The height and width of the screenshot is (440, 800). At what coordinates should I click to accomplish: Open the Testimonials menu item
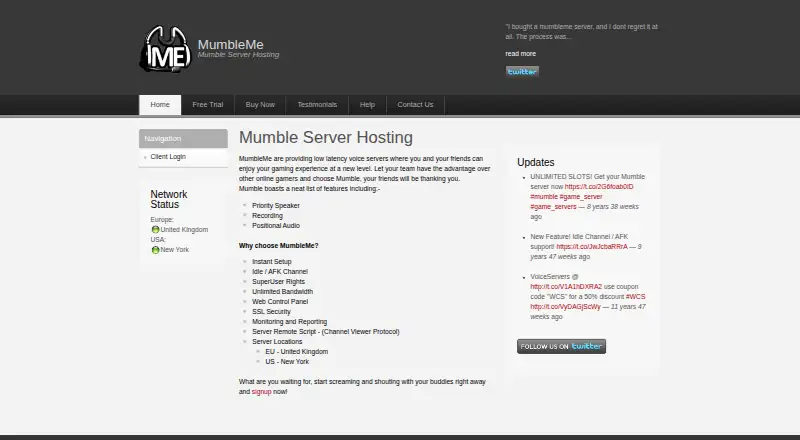click(317, 105)
